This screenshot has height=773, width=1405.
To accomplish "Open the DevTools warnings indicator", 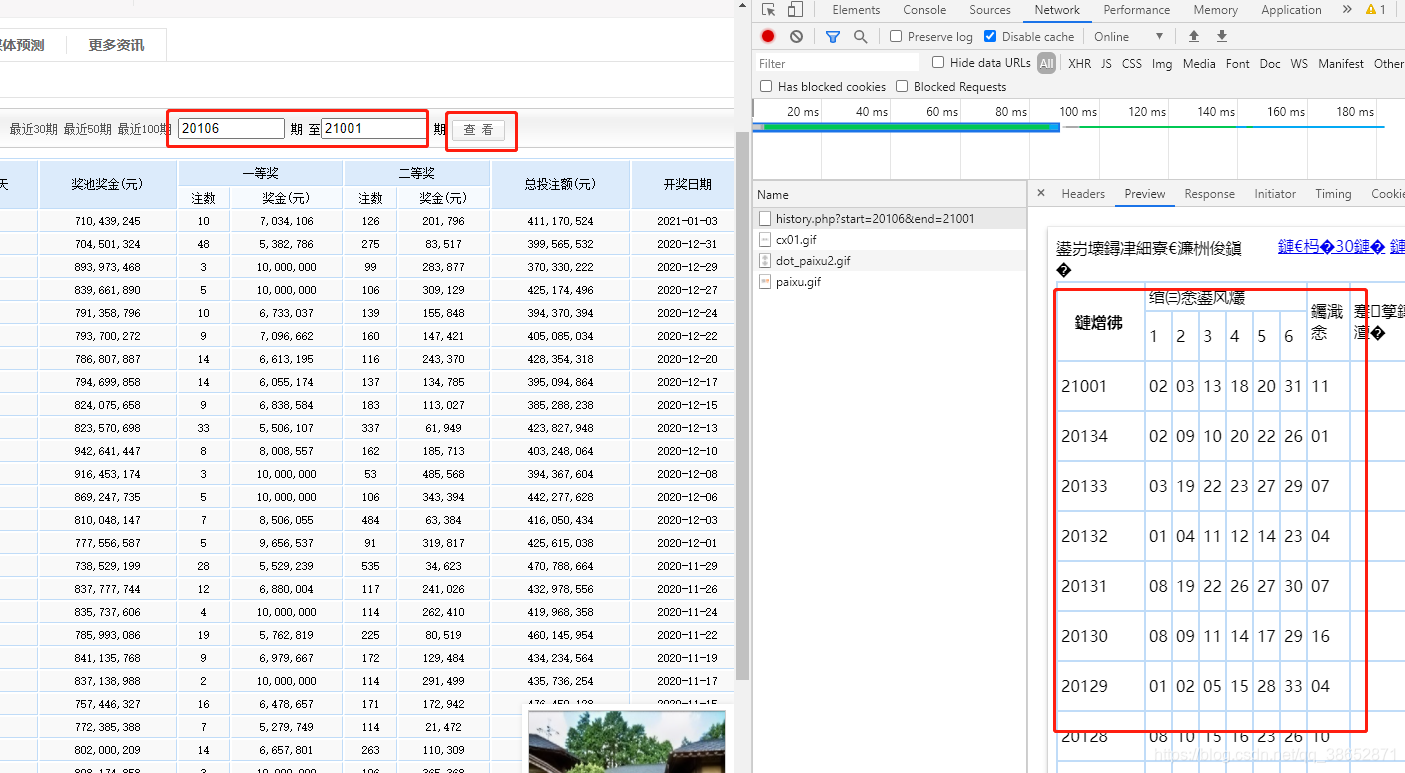I will 1375,9.
